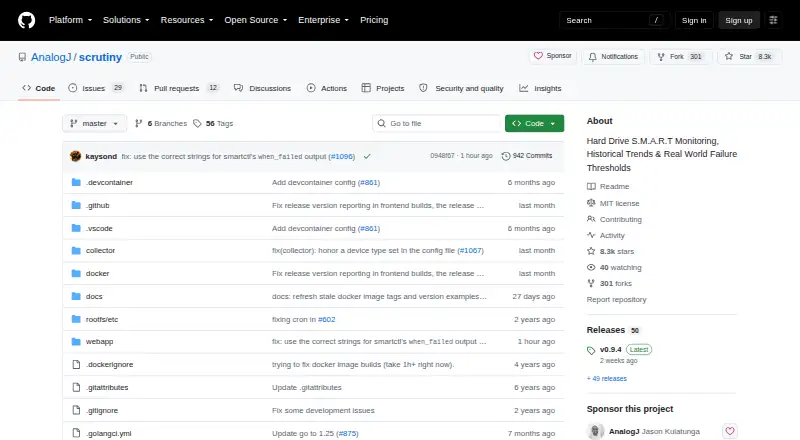The width and height of the screenshot is (800, 440).
Task: Click the kaysond author avatar
Action: [x=76, y=156]
